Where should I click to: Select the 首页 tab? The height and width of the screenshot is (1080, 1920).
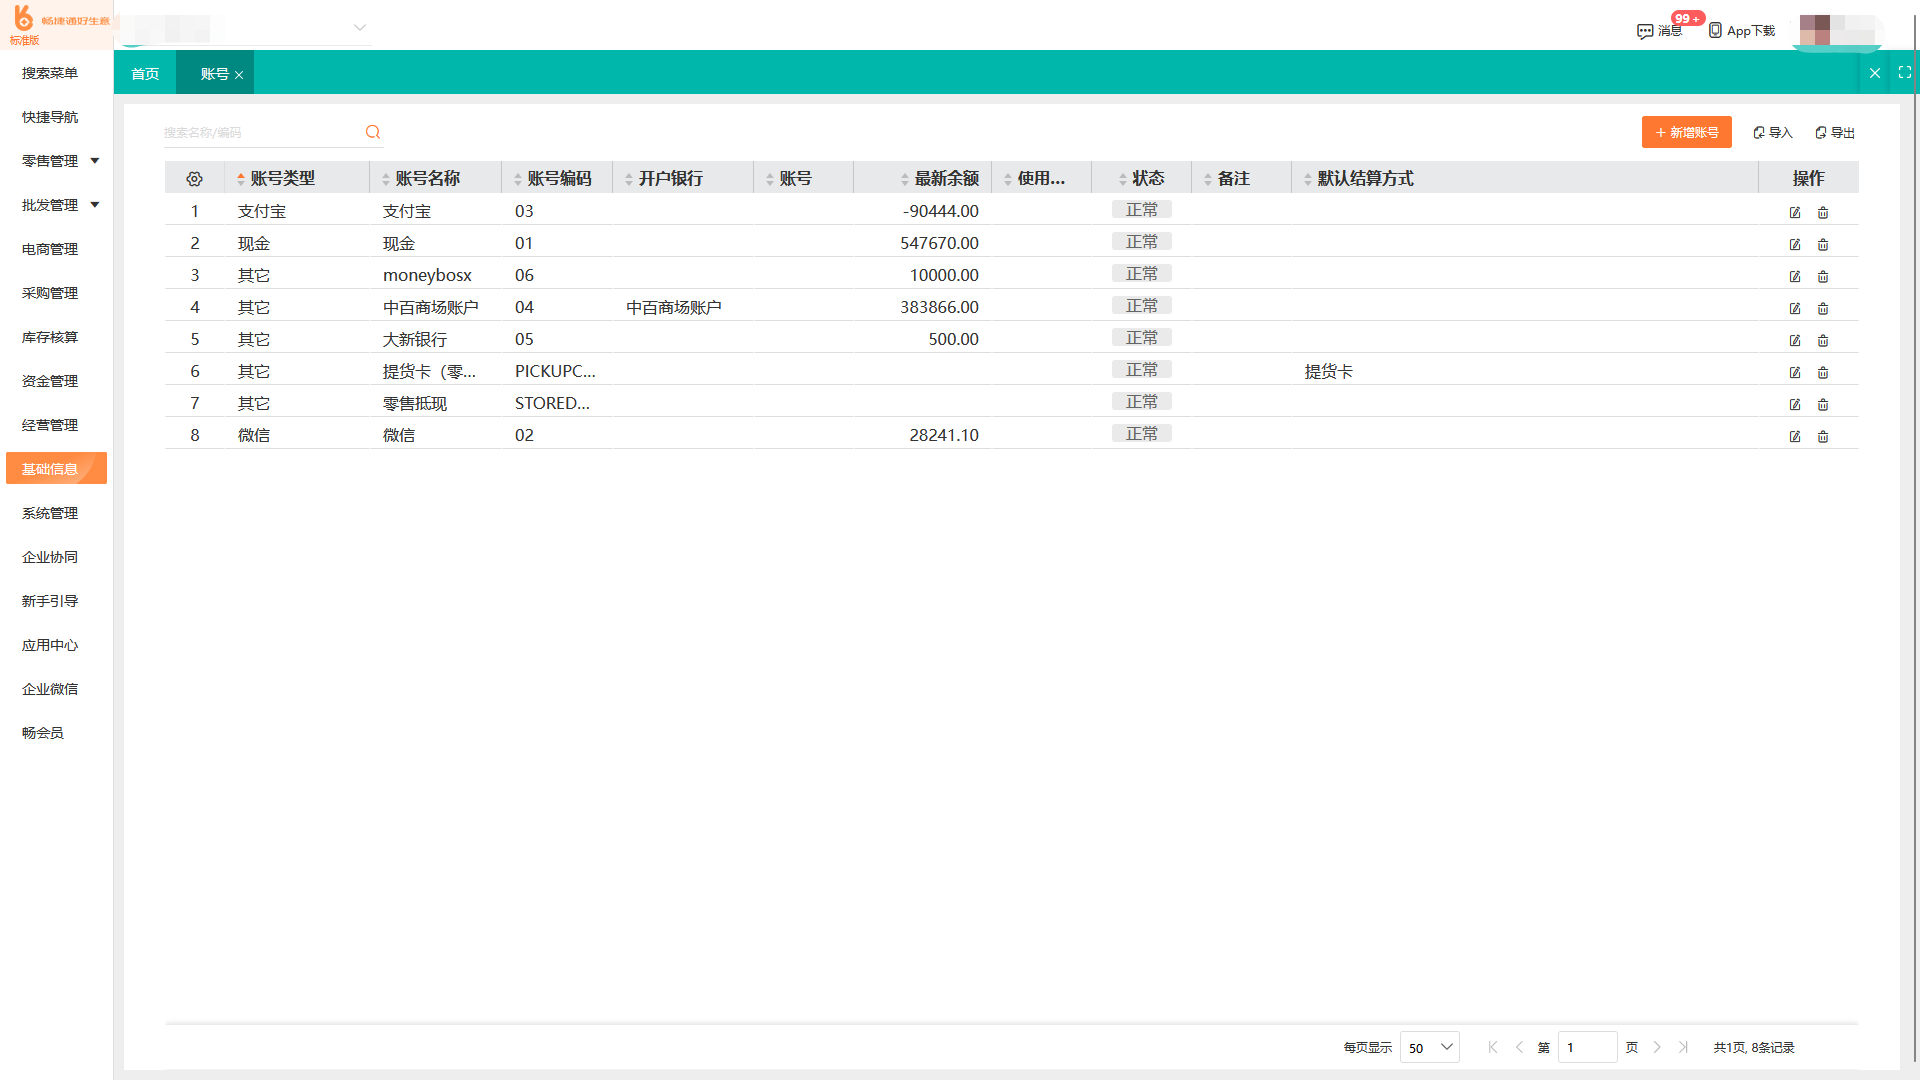[x=145, y=73]
